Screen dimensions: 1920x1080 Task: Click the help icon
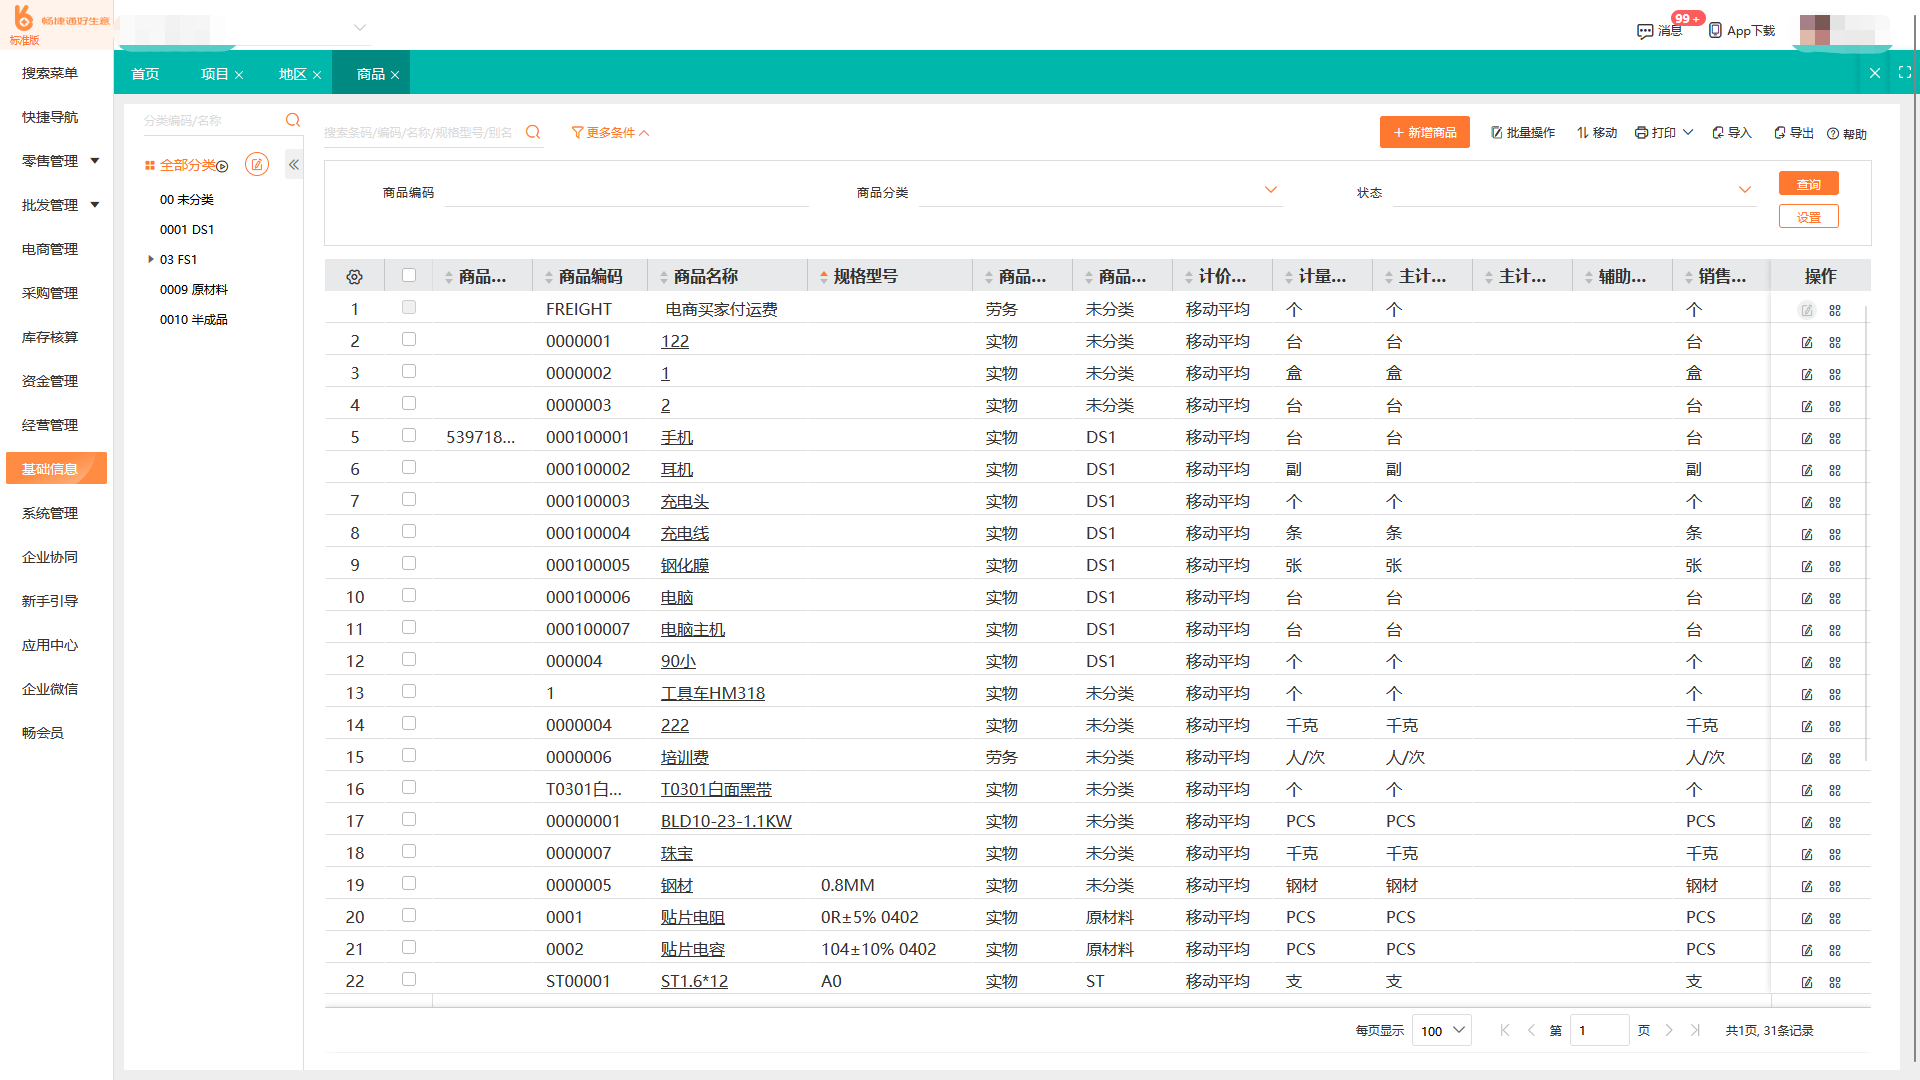(x=1833, y=132)
